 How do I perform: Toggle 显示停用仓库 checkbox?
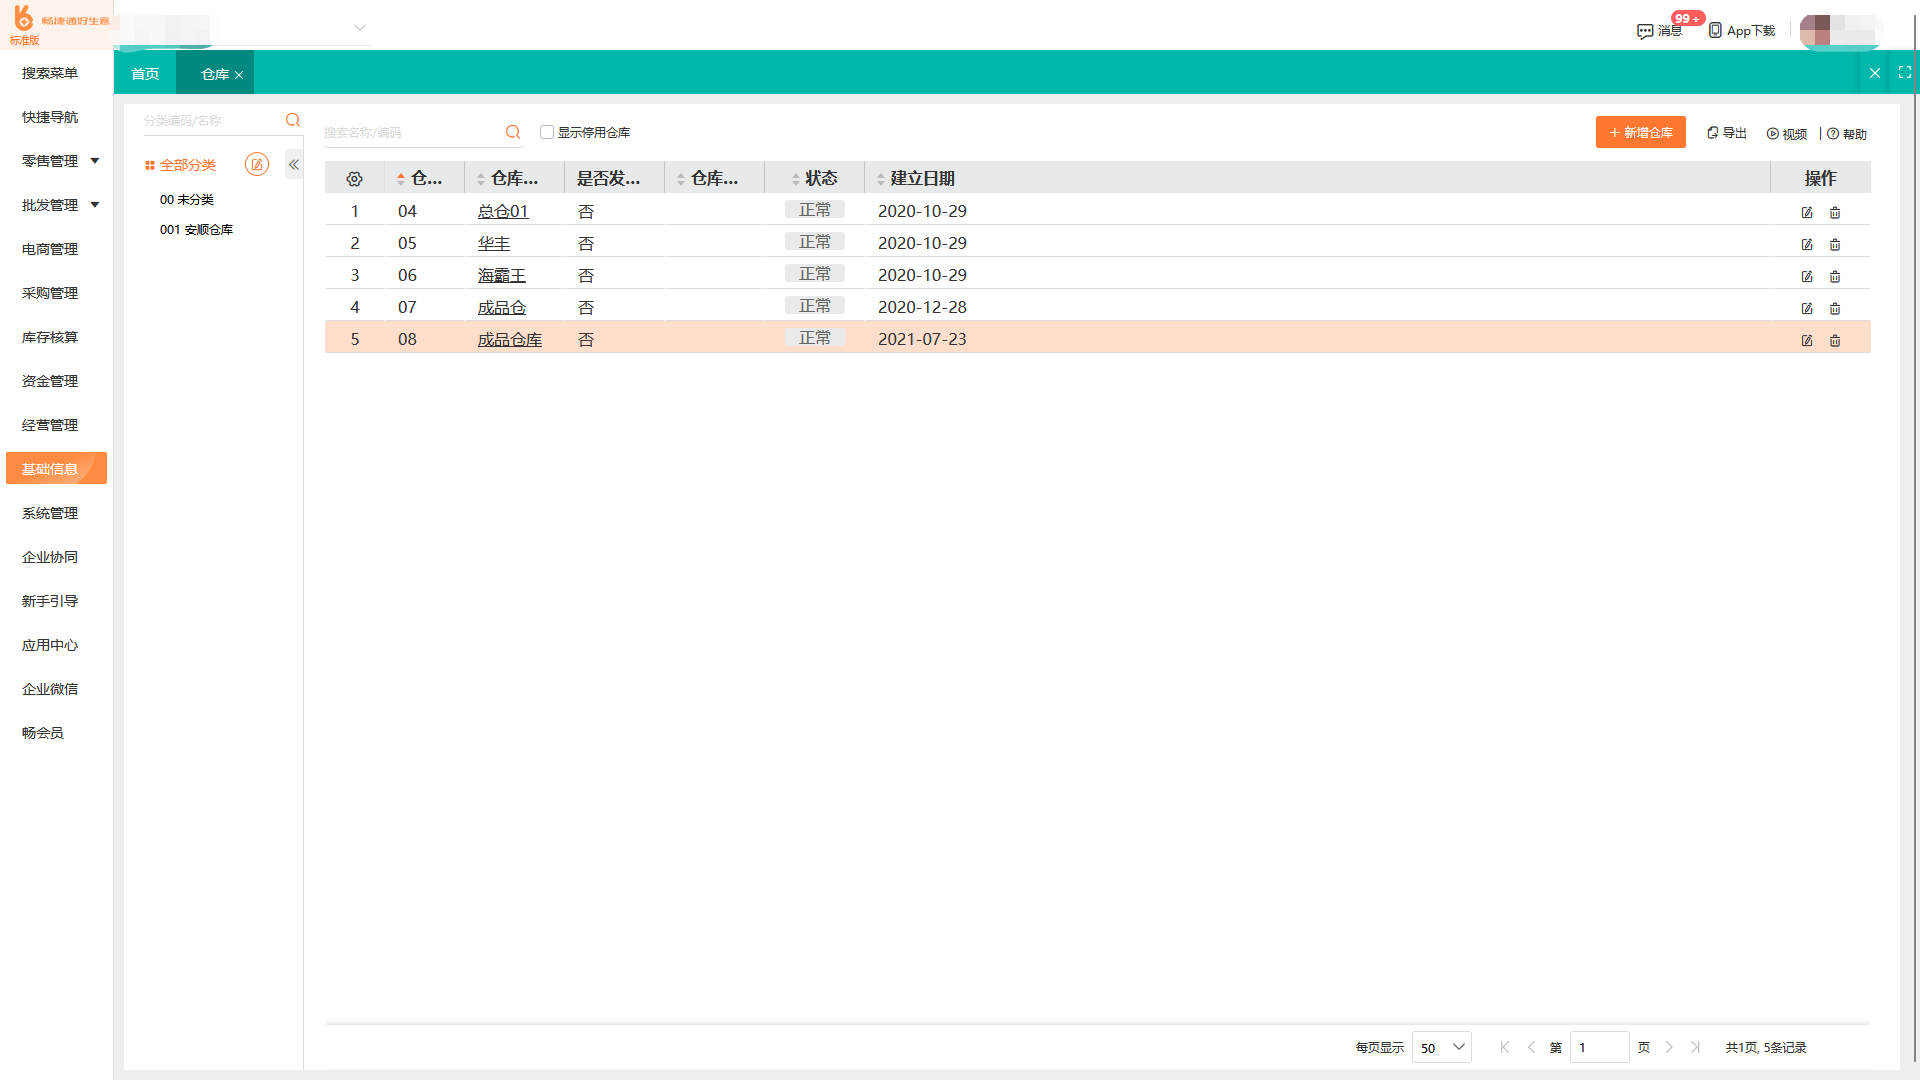tap(547, 132)
